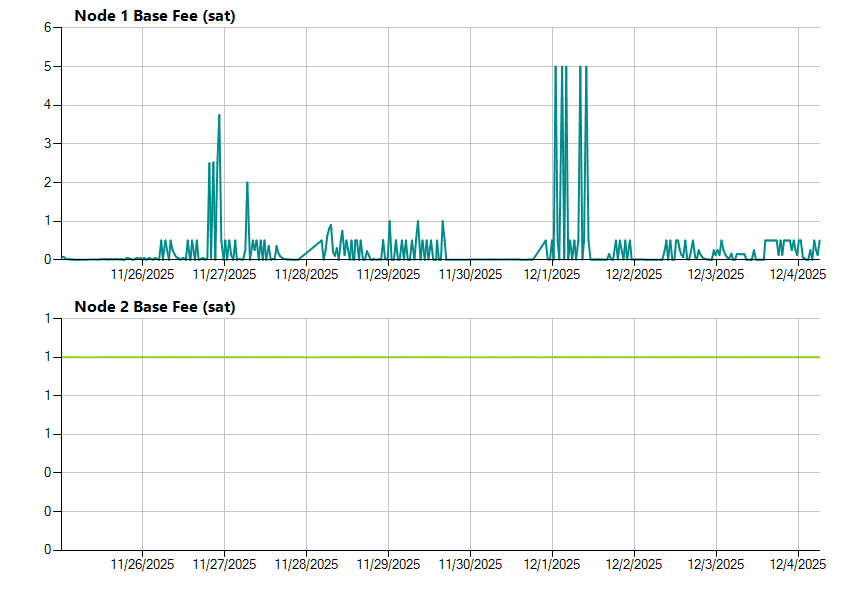Screen dimensions: 860x600
Task: Click the 3 label on Node 1 y-axis
Action: pos(47,144)
